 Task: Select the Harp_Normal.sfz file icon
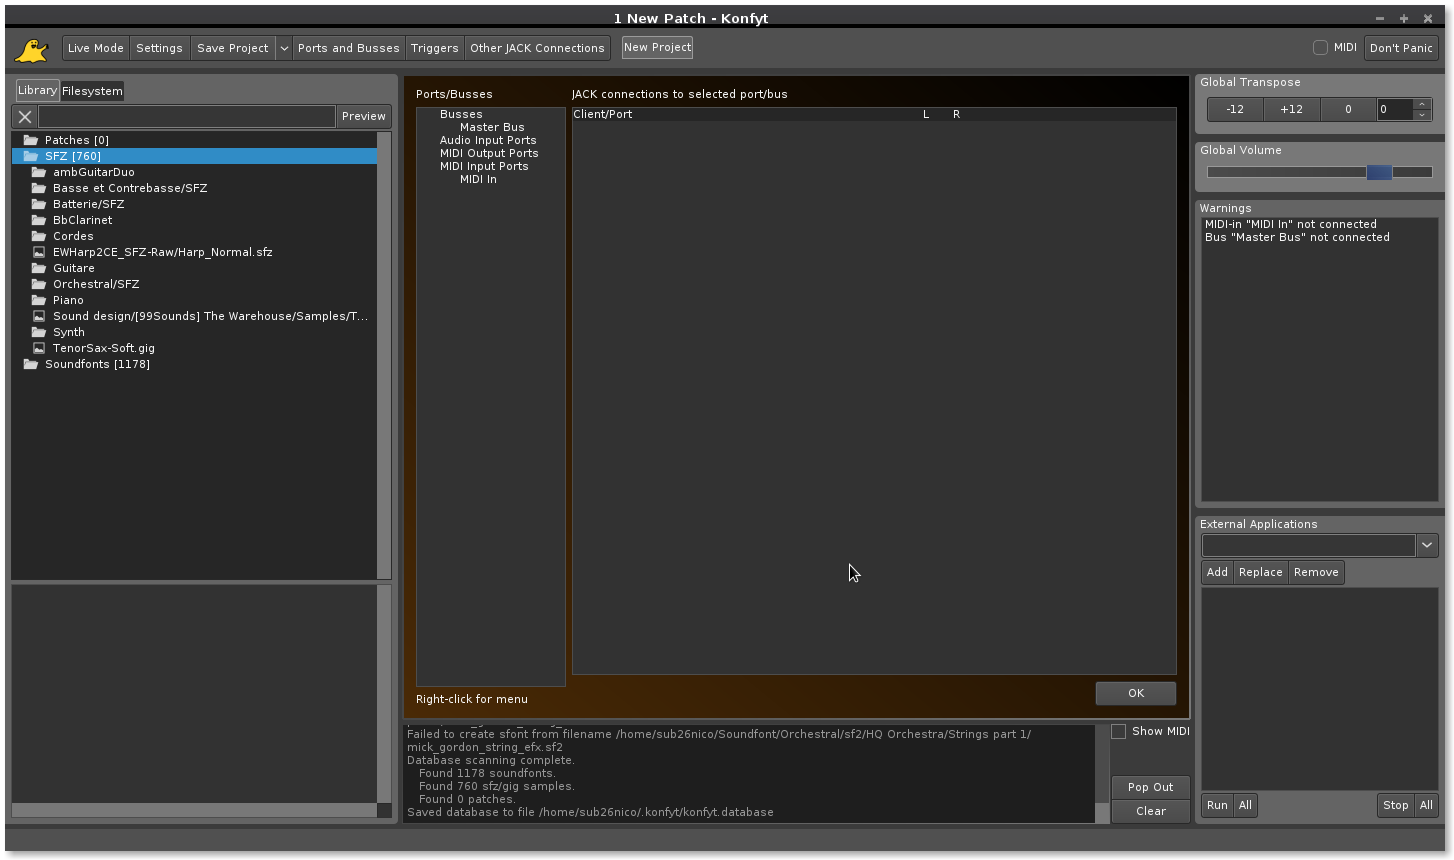[39, 252]
